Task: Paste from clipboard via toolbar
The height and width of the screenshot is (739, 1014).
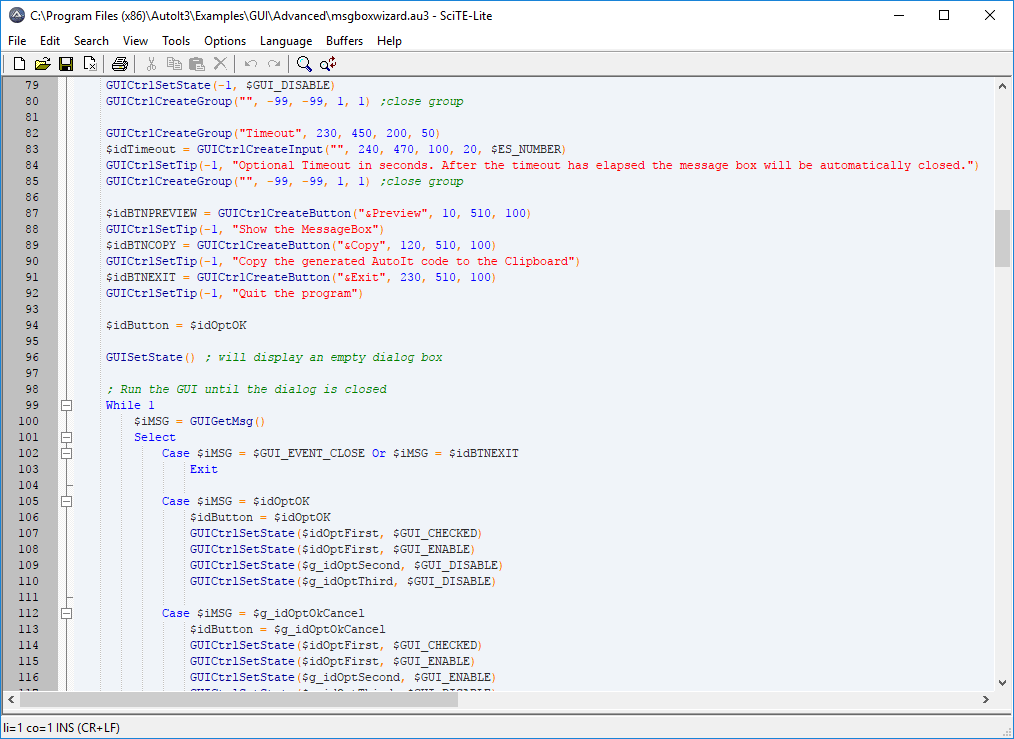Action: click(x=197, y=63)
